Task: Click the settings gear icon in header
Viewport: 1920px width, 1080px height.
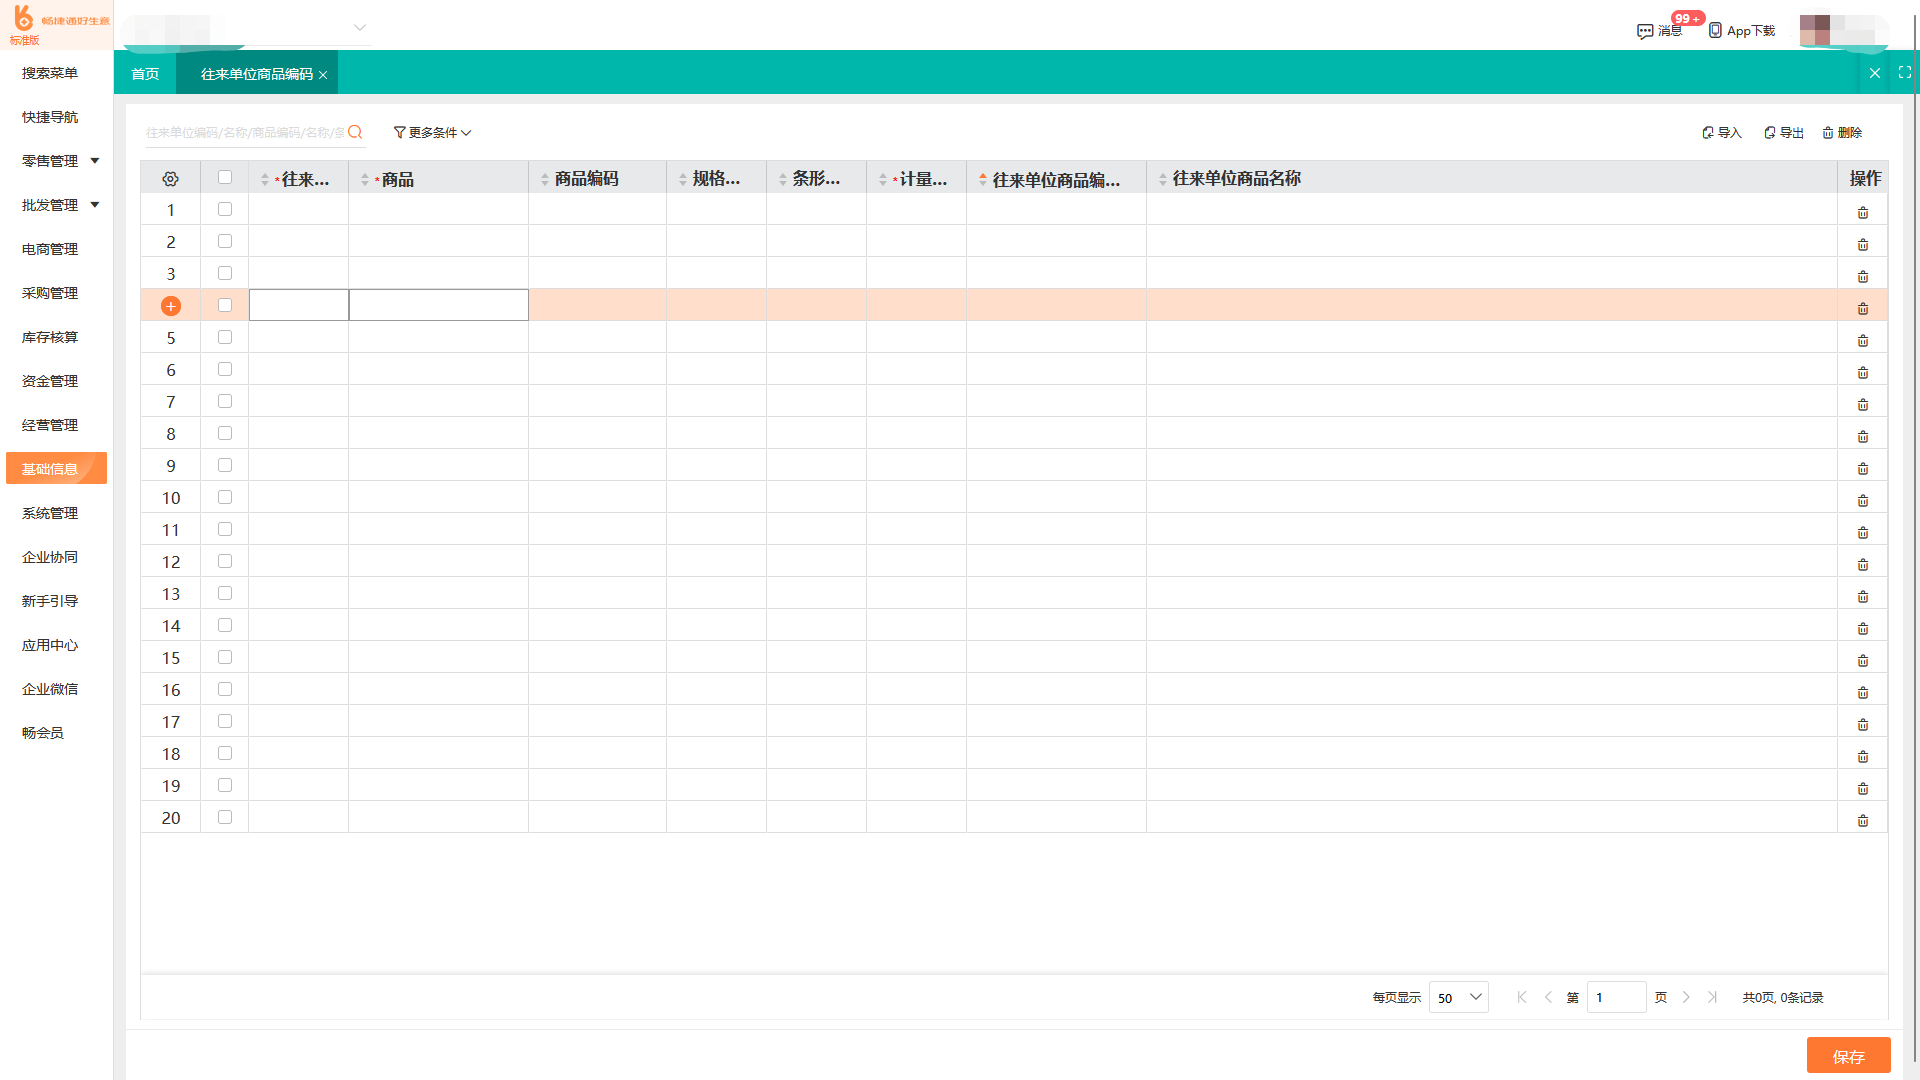Action: click(x=170, y=178)
